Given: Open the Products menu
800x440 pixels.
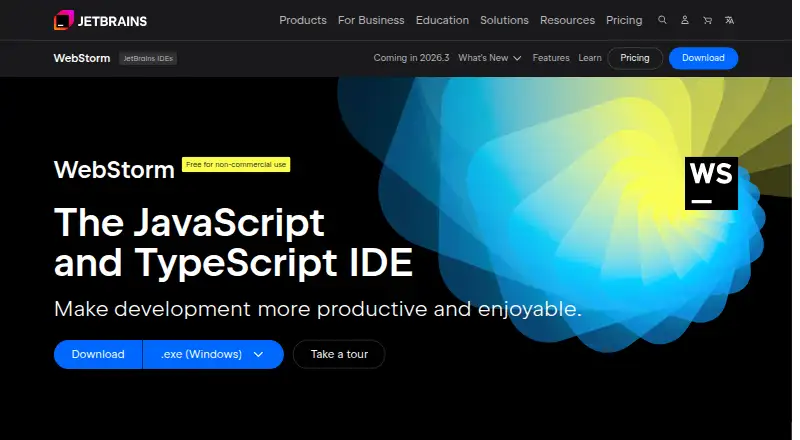Looking at the screenshot, I should (303, 20).
